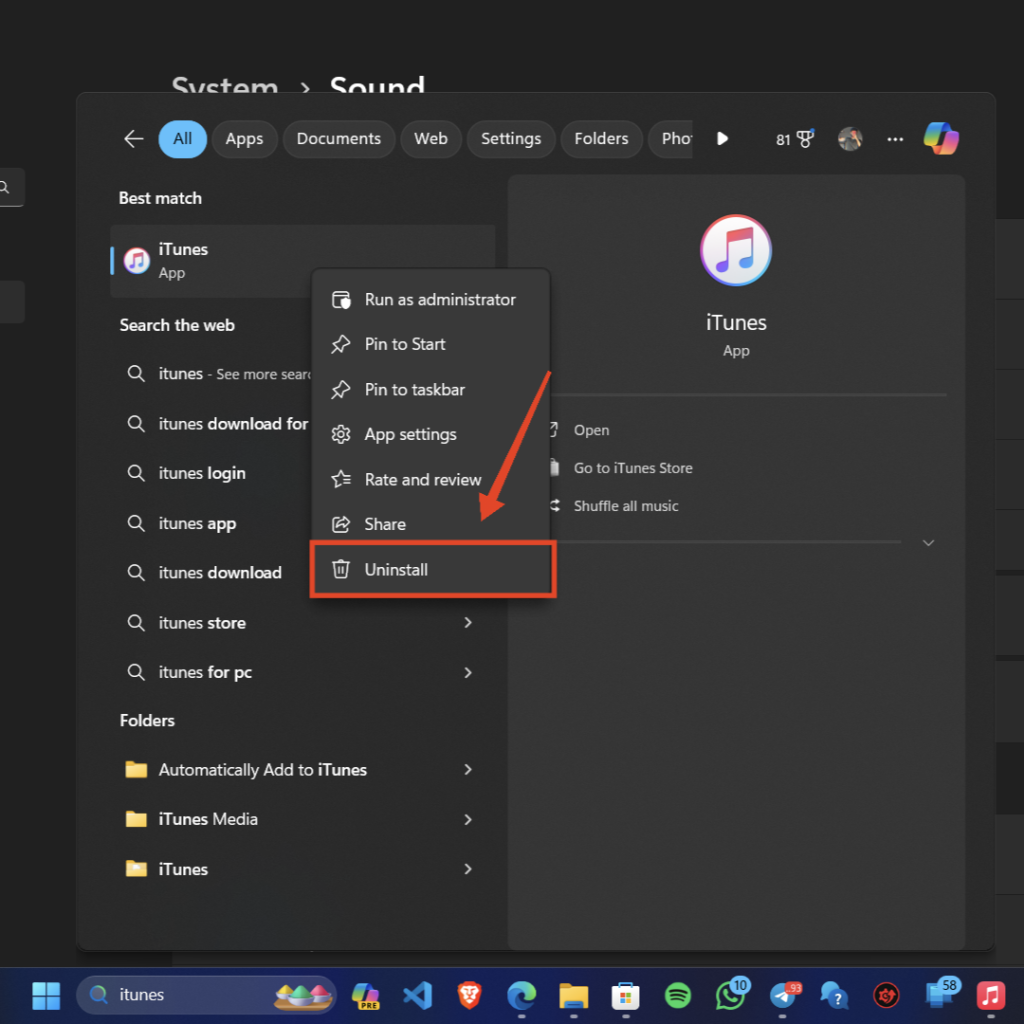This screenshot has height=1024, width=1024.
Task: Click Open in the iTunes preview pane
Action: (x=591, y=430)
